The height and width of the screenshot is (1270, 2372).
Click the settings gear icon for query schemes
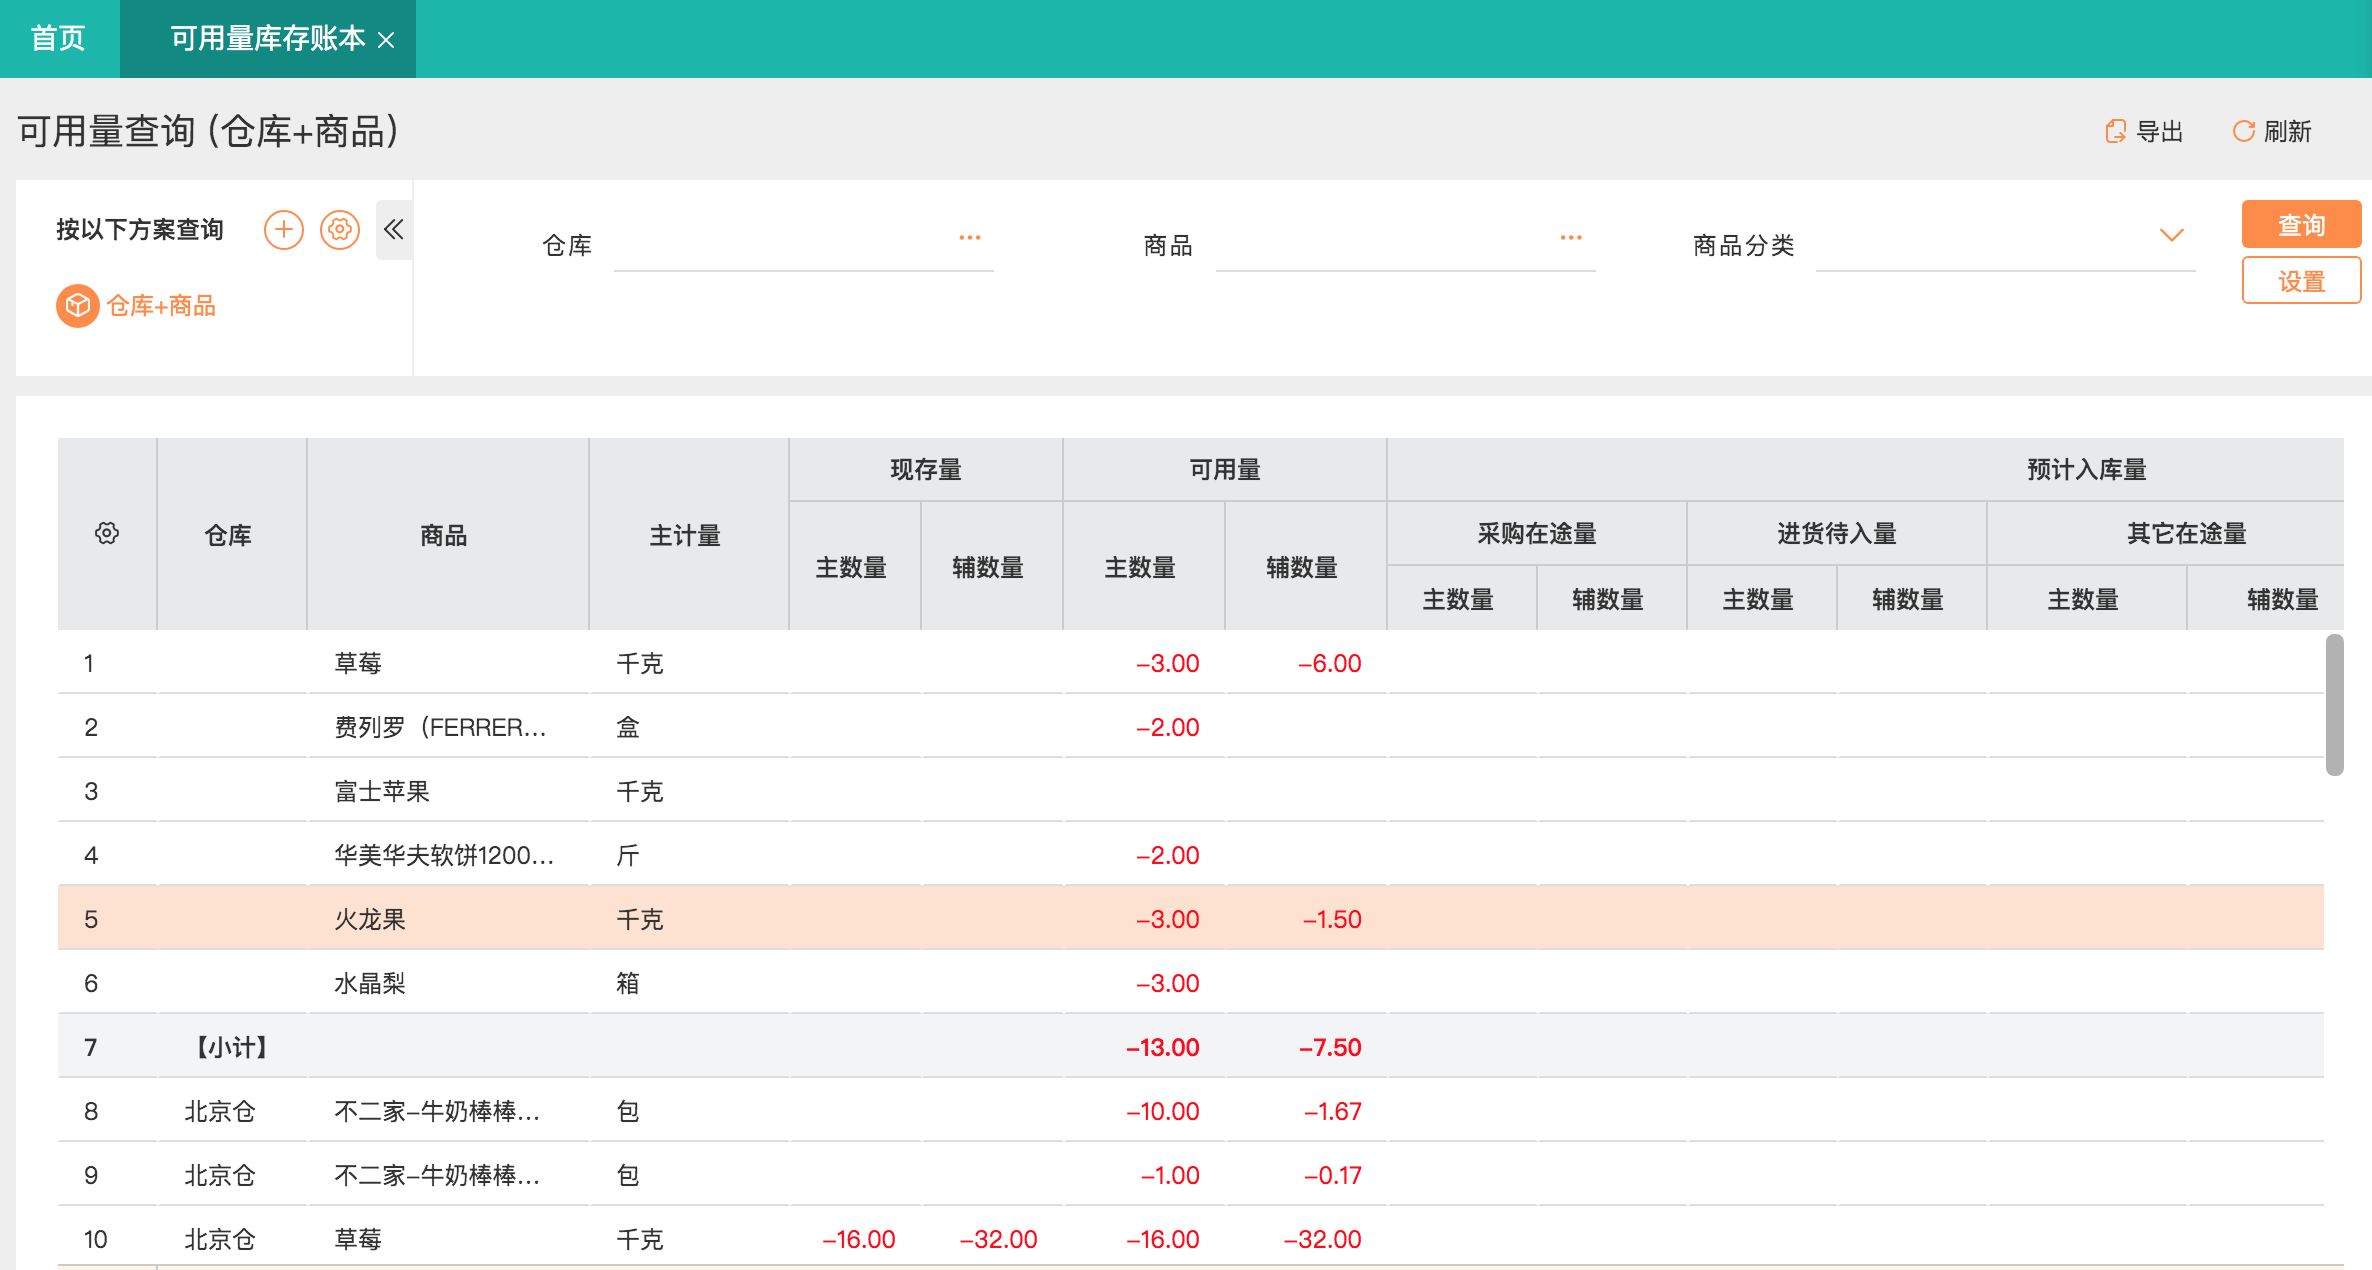[340, 229]
